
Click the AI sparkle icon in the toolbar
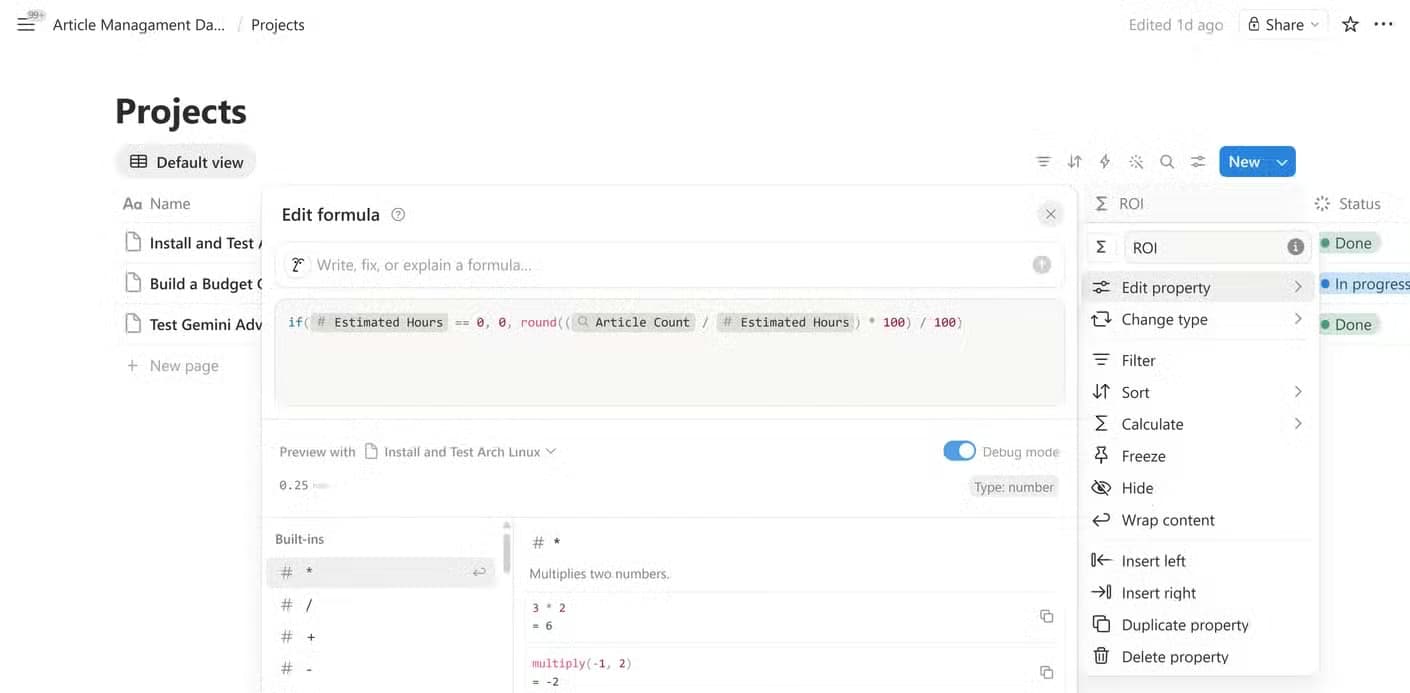(x=1136, y=162)
